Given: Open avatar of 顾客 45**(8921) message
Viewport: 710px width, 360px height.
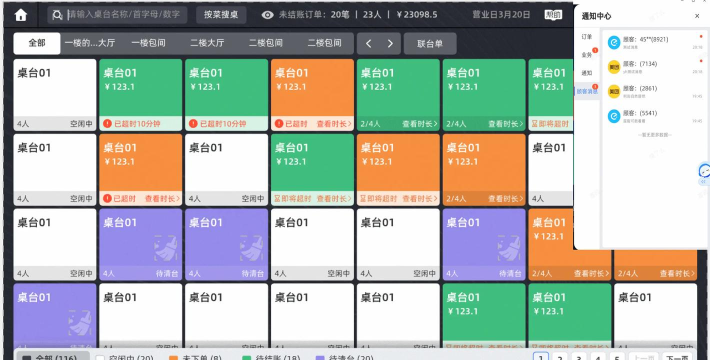Looking at the screenshot, I should point(614,43).
